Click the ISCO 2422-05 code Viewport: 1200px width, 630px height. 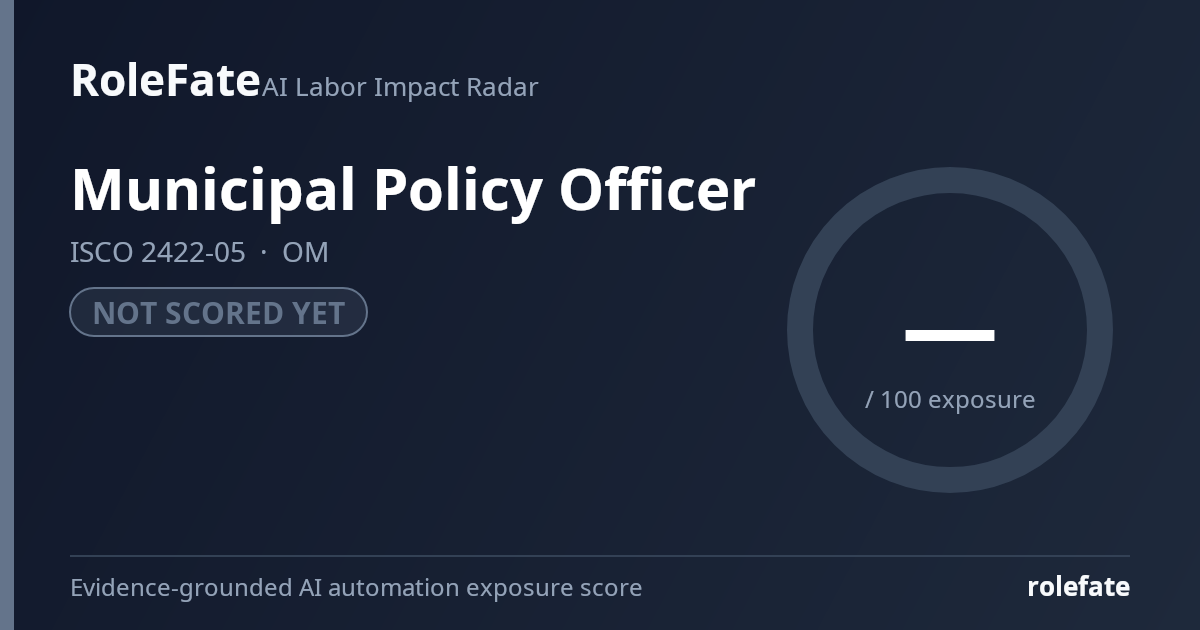[157, 252]
